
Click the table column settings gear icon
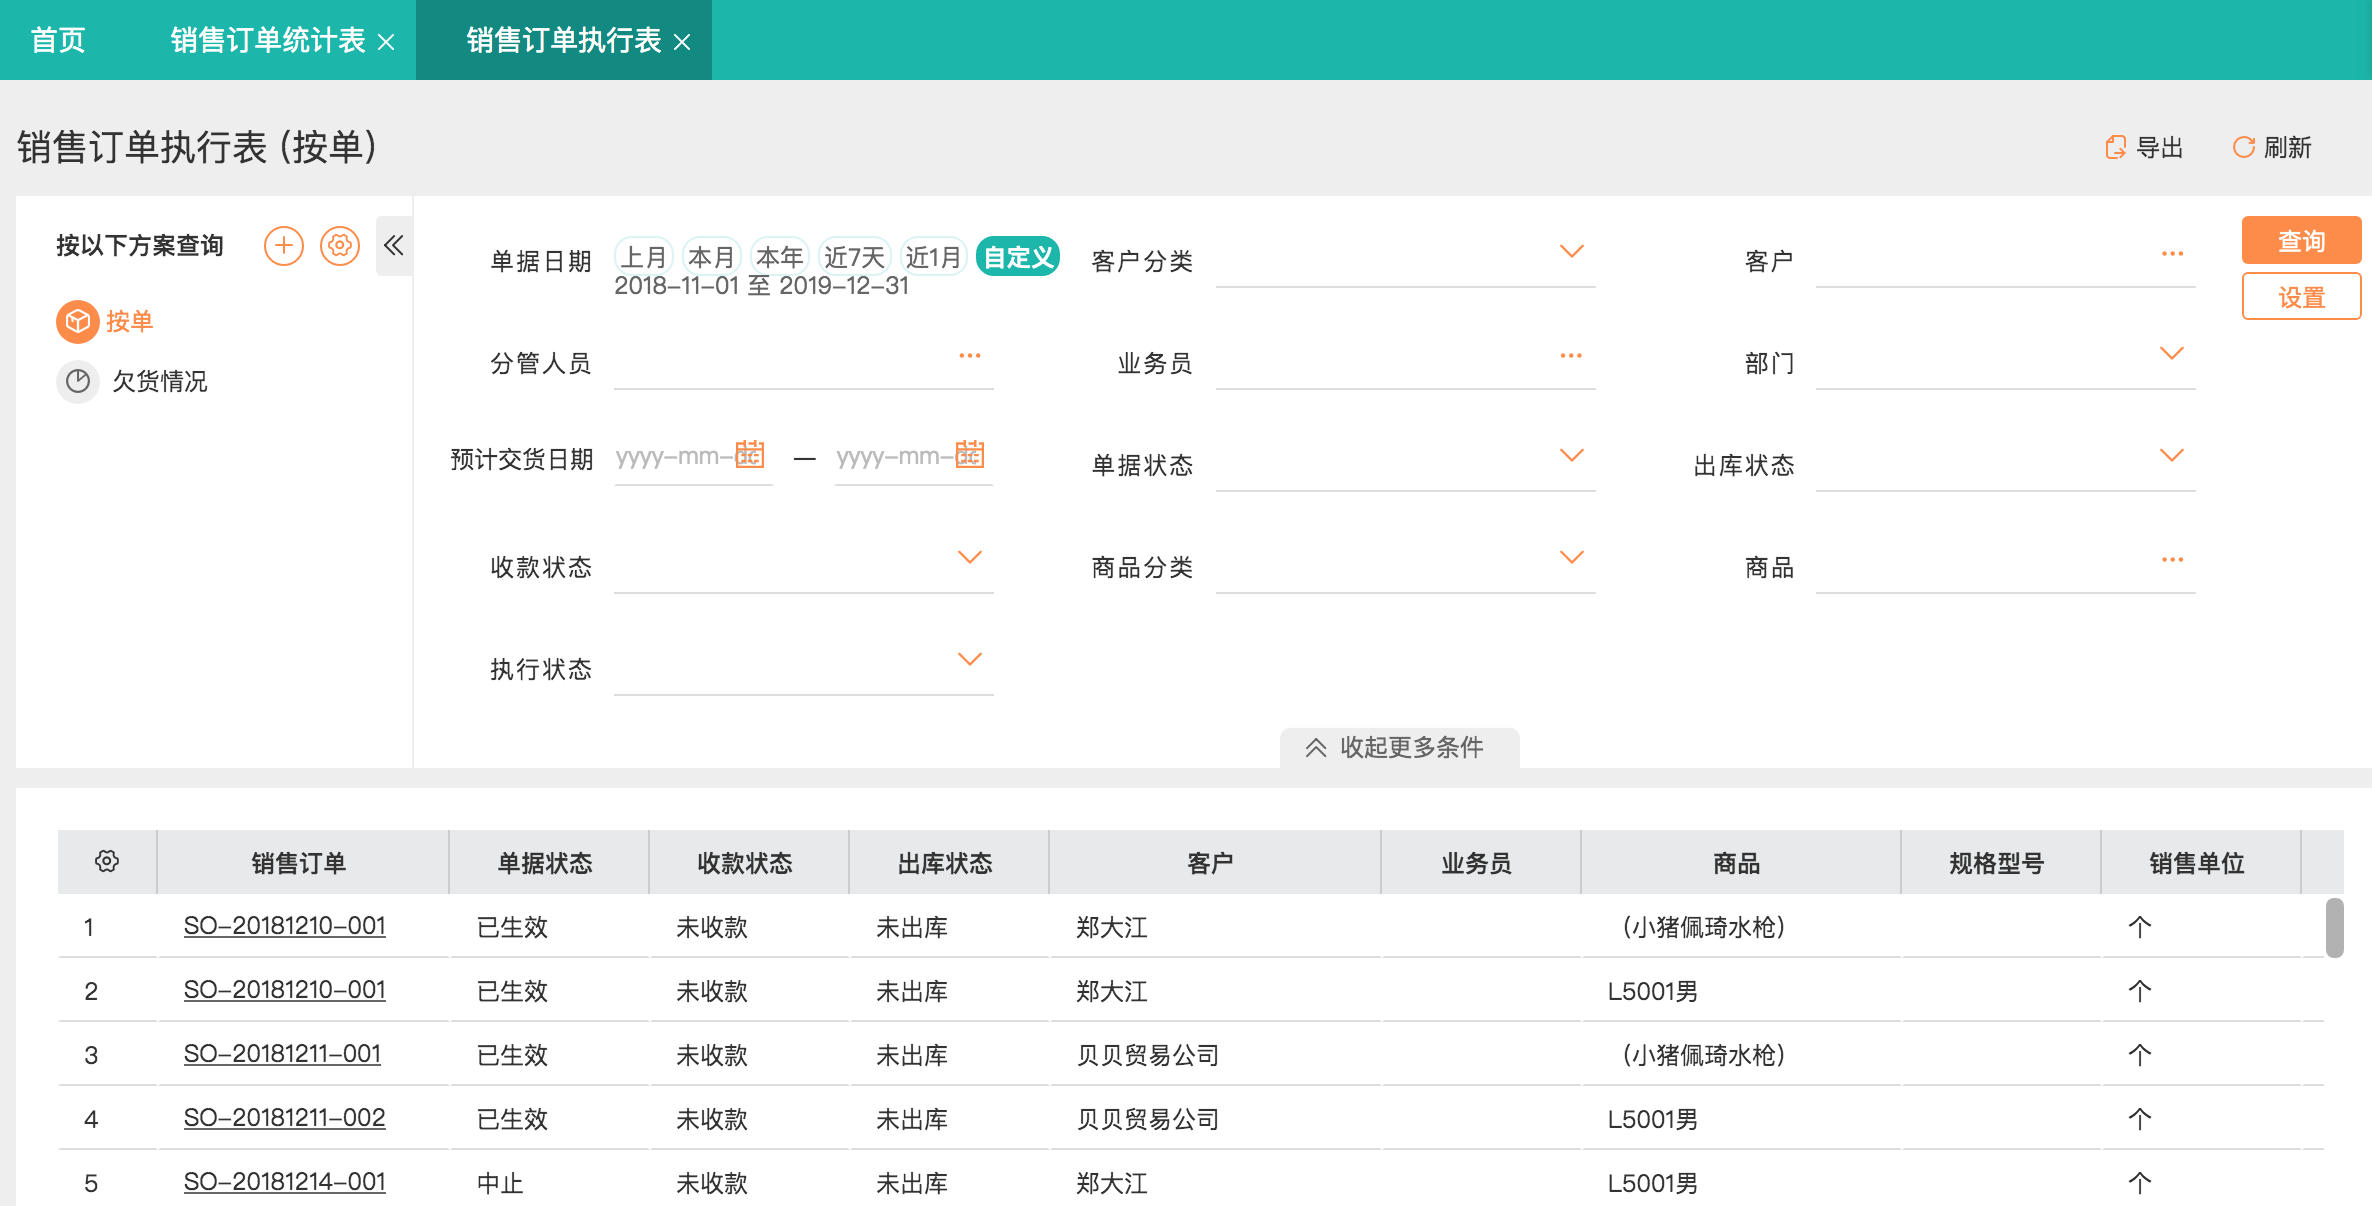click(106, 860)
